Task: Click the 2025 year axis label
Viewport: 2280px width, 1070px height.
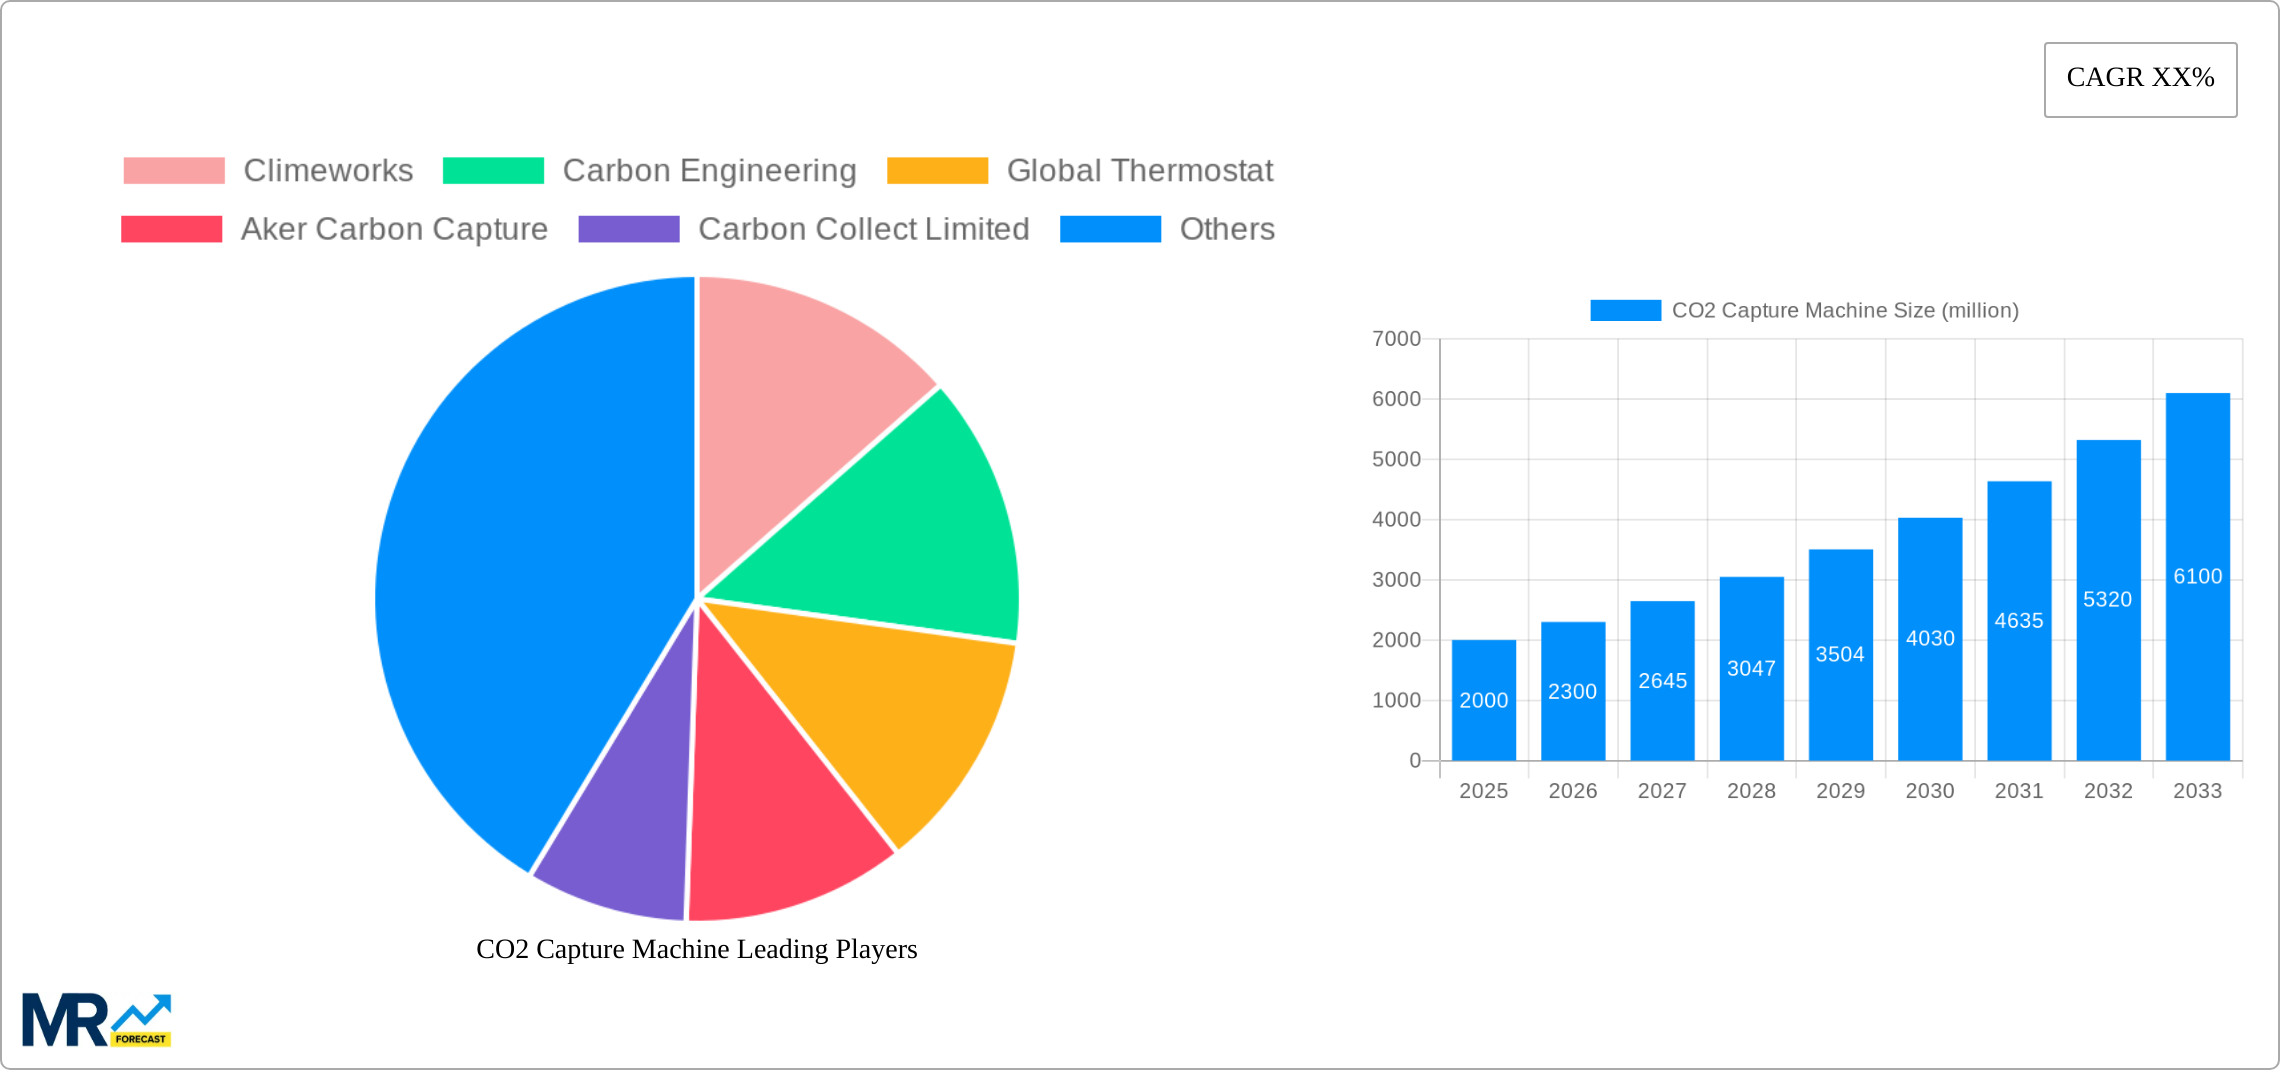Action: (x=1485, y=791)
